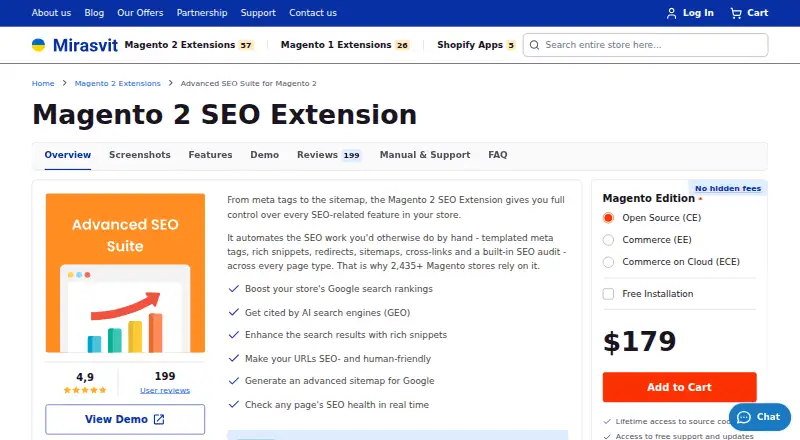
Task: Click 'Check any page's SEO health in real time'
Action: 337,405
